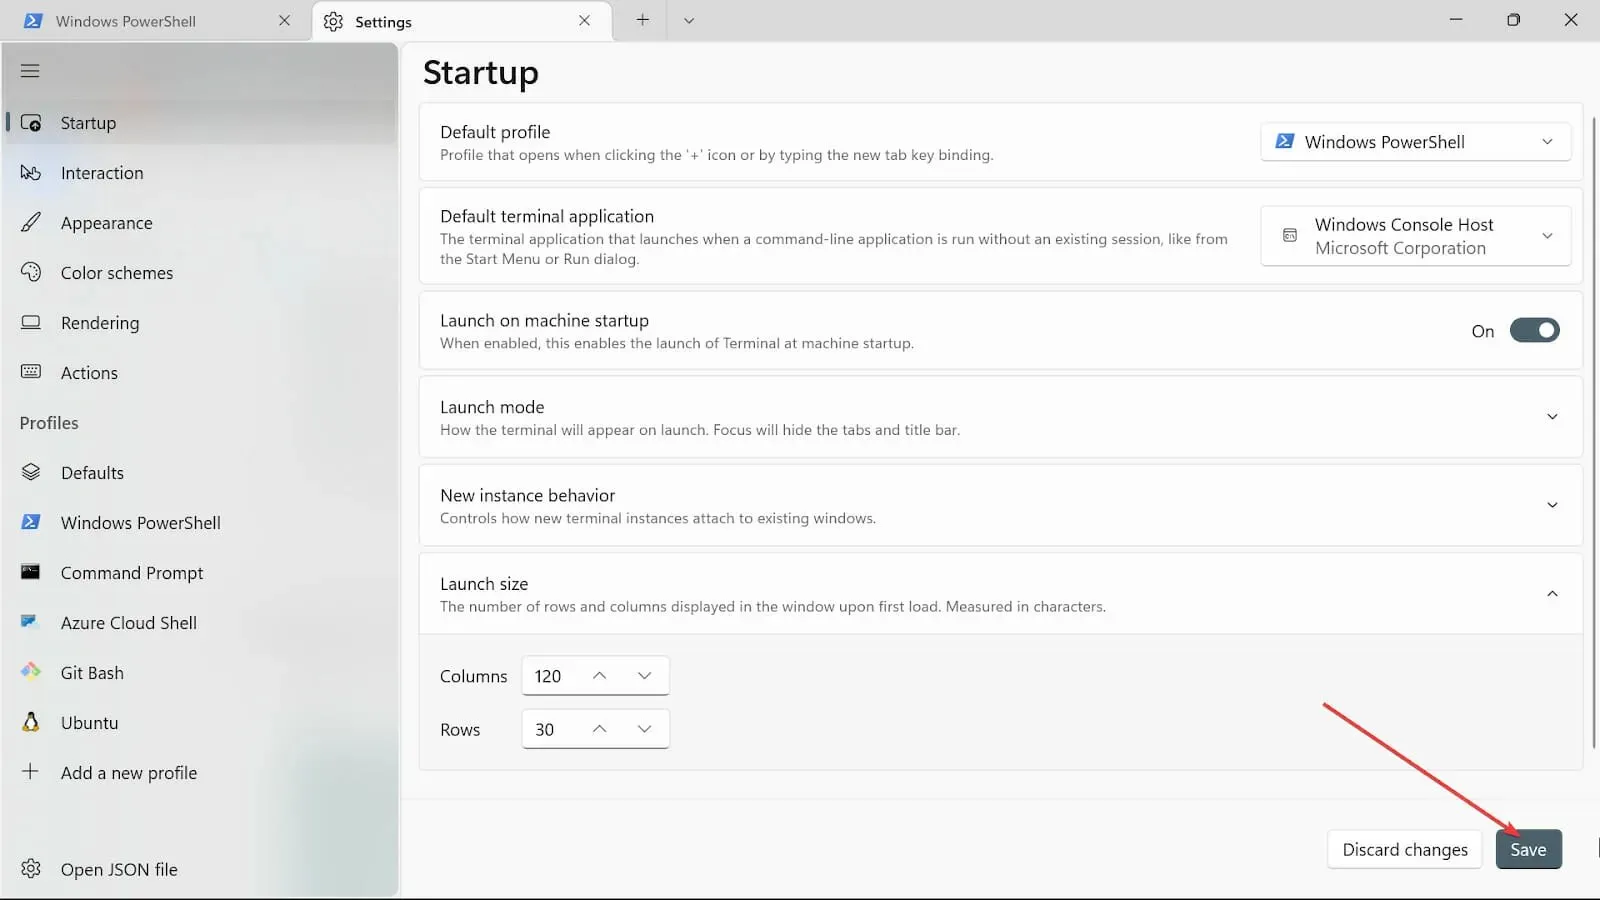
Task: Switch to the Windows PowerShell tab
Action: [x=156, y=21]
